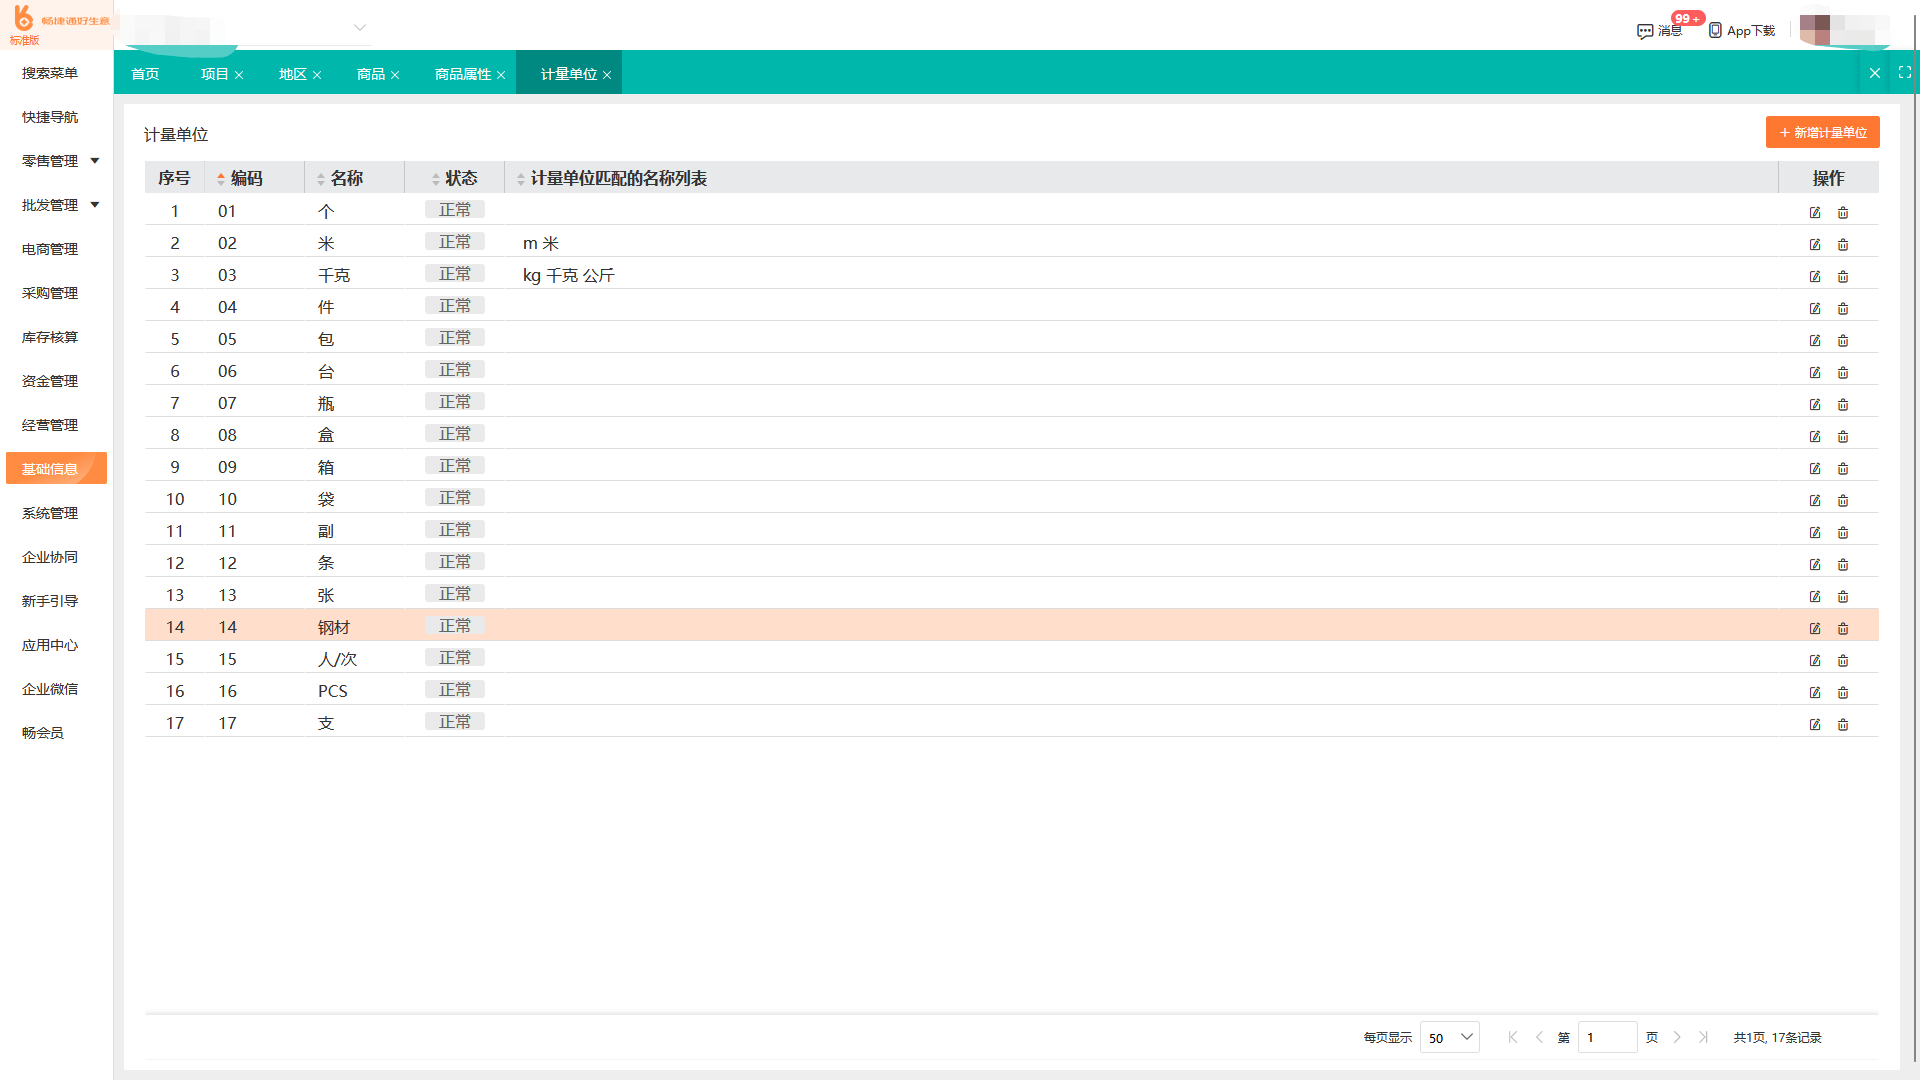Click the edit icon for 人/次 row
The image size is (1920, 1080).
tap(1815, 659)
